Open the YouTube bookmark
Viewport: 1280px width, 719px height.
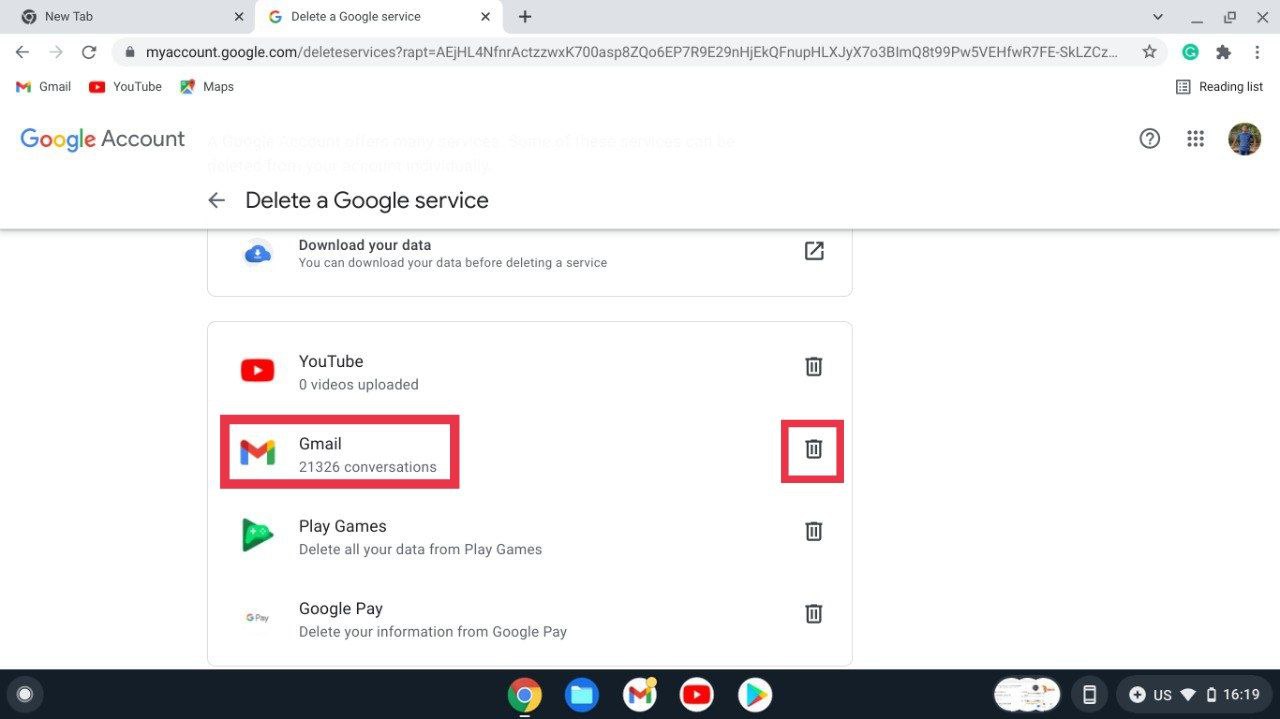pos(125,87)
